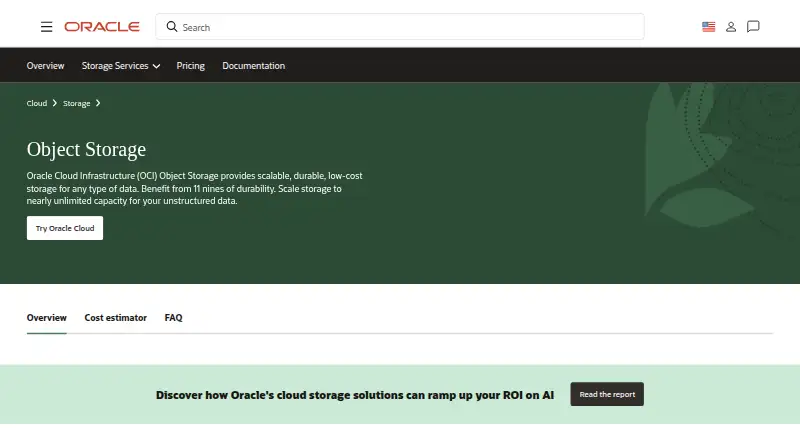
Task: Click the AI ROI promotion headline text
Action: point(355,395)
